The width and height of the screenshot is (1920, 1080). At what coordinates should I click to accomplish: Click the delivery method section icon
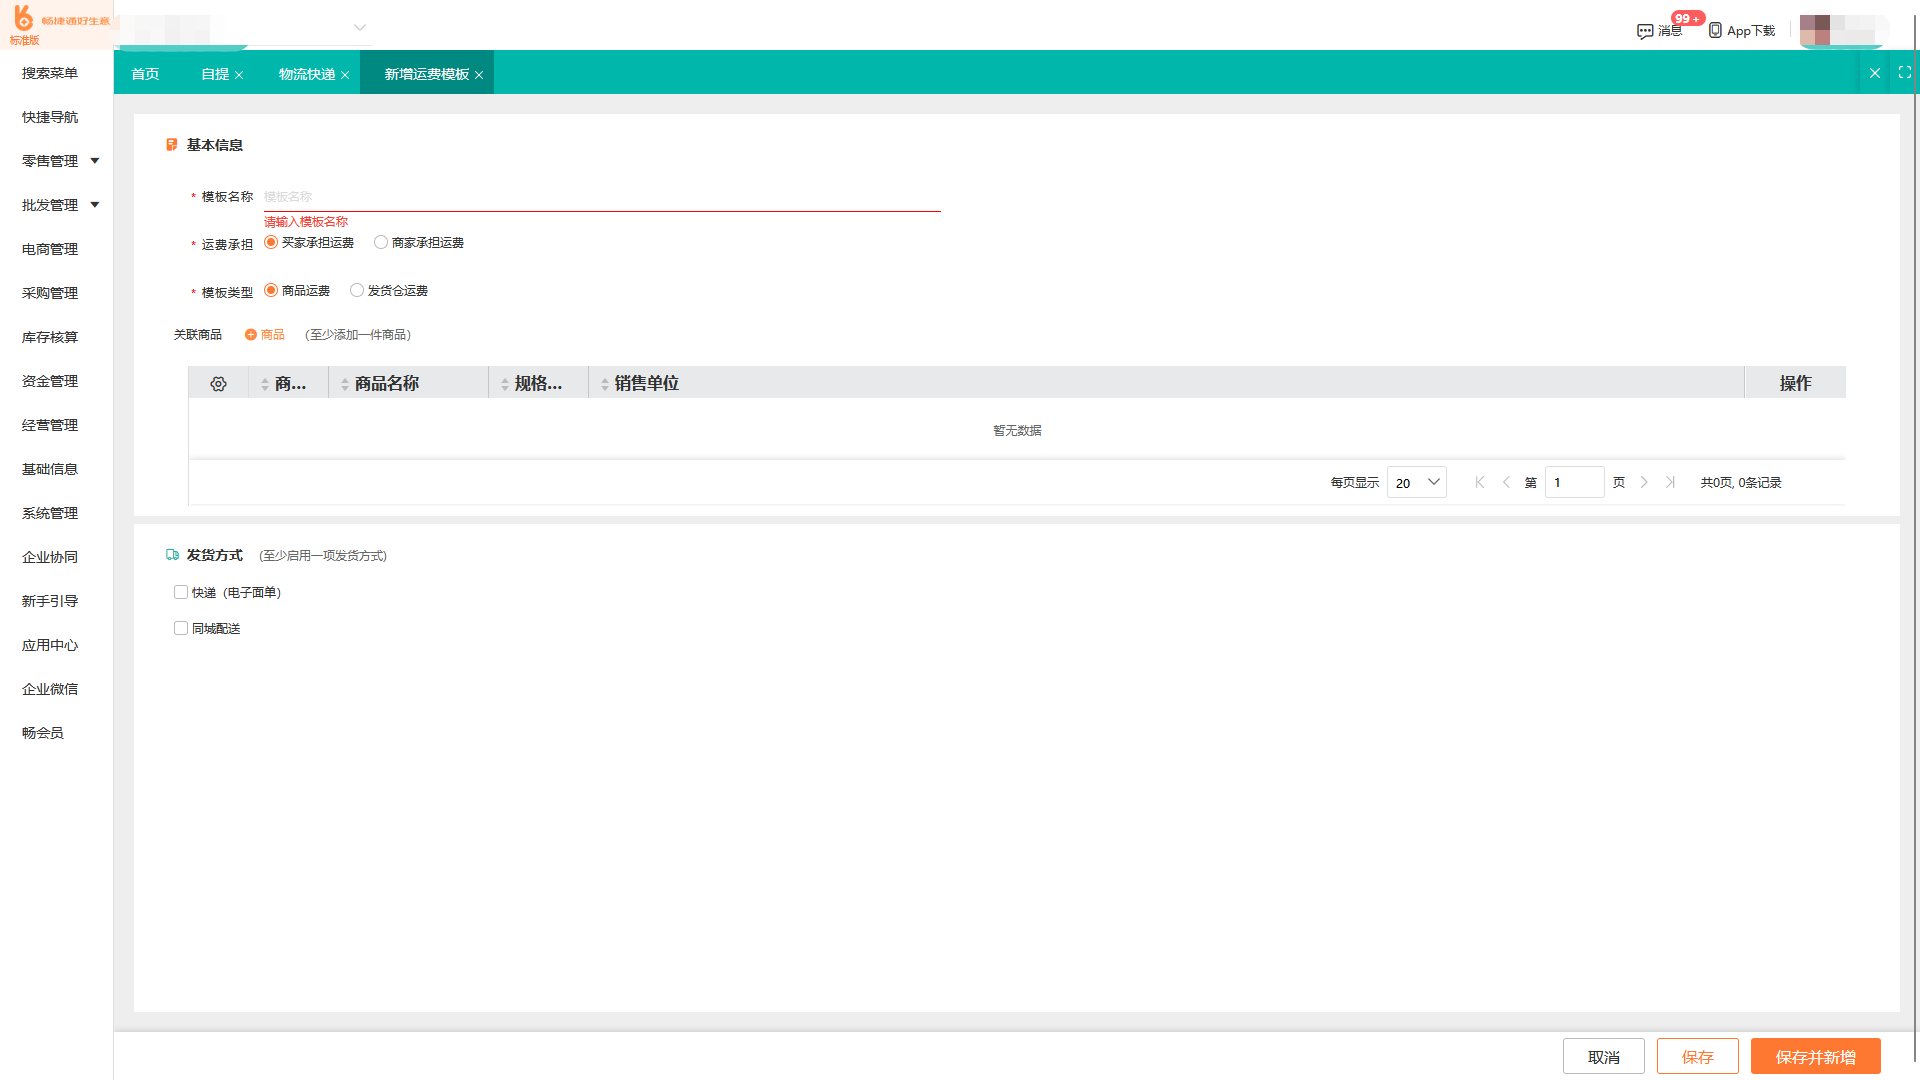click(x=173, y=554)
